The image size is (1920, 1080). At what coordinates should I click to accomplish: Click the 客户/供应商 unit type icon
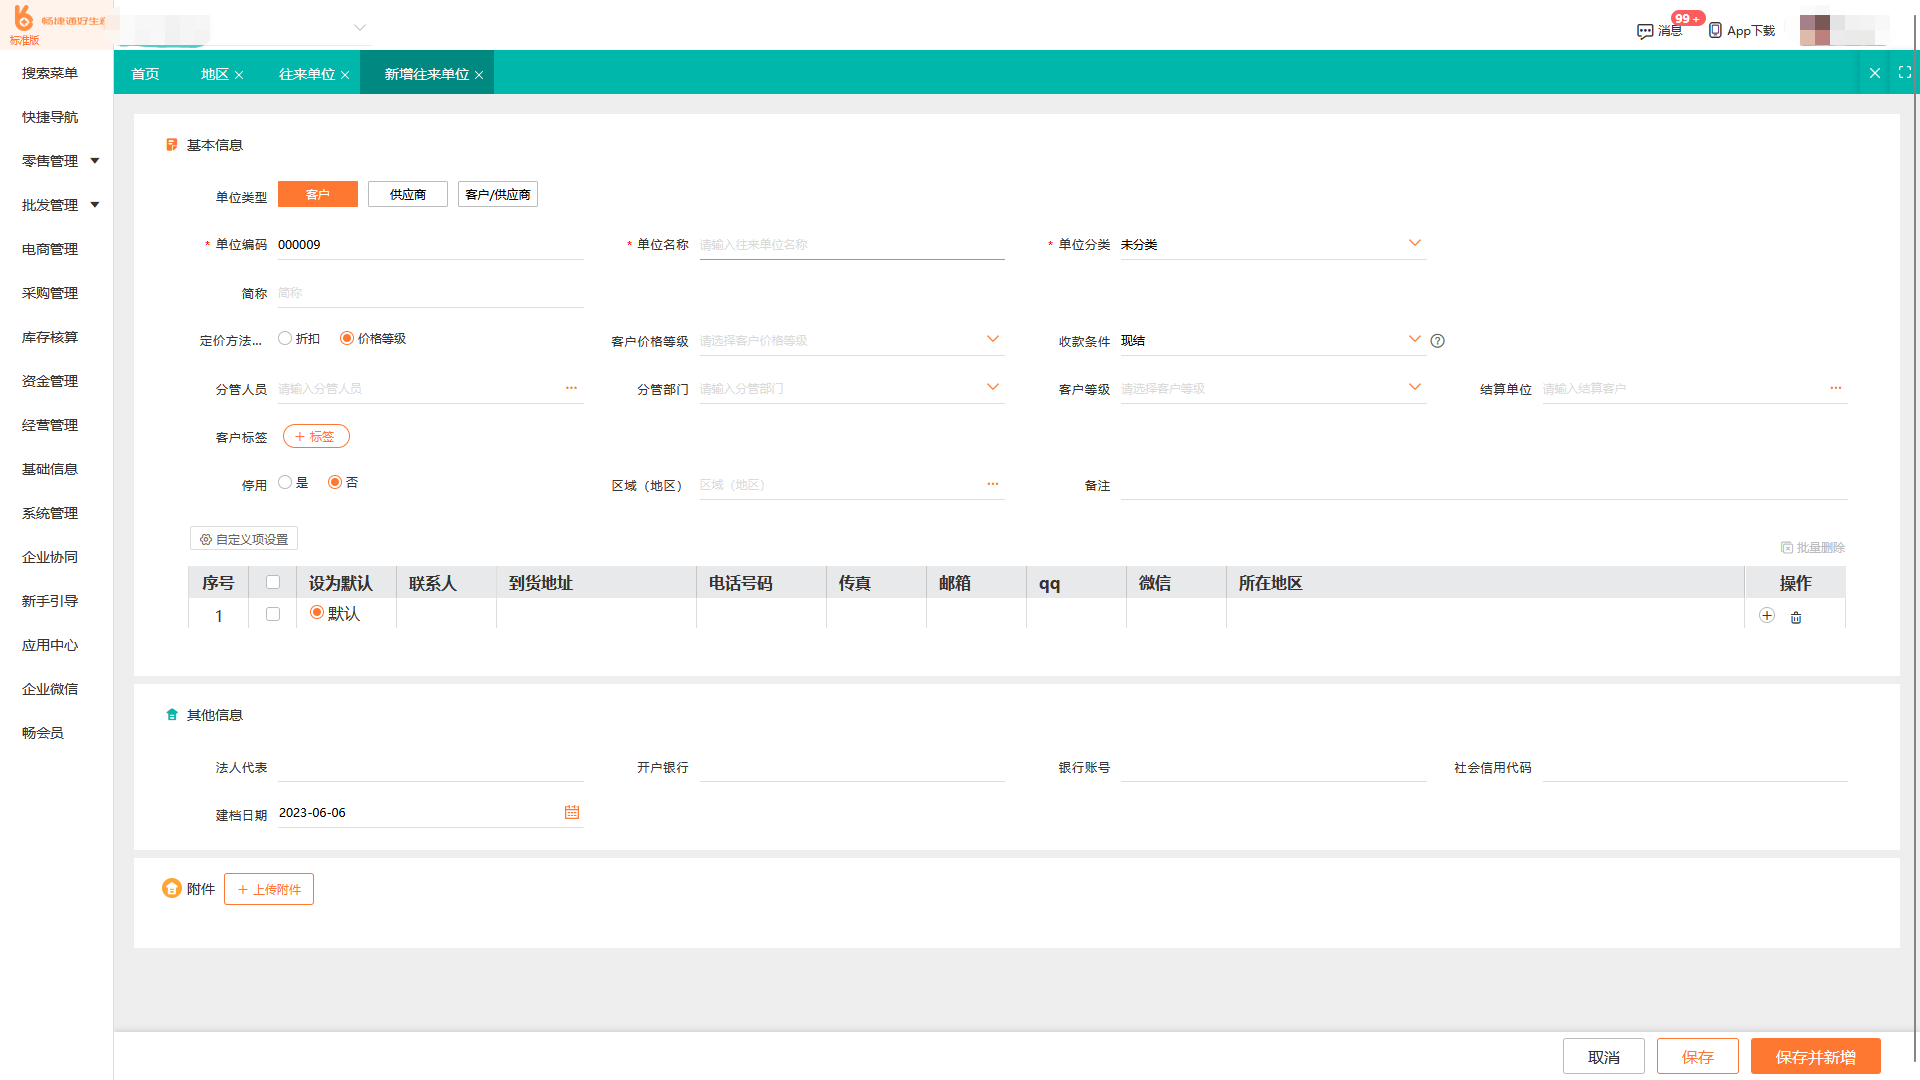tap(497, 194)
